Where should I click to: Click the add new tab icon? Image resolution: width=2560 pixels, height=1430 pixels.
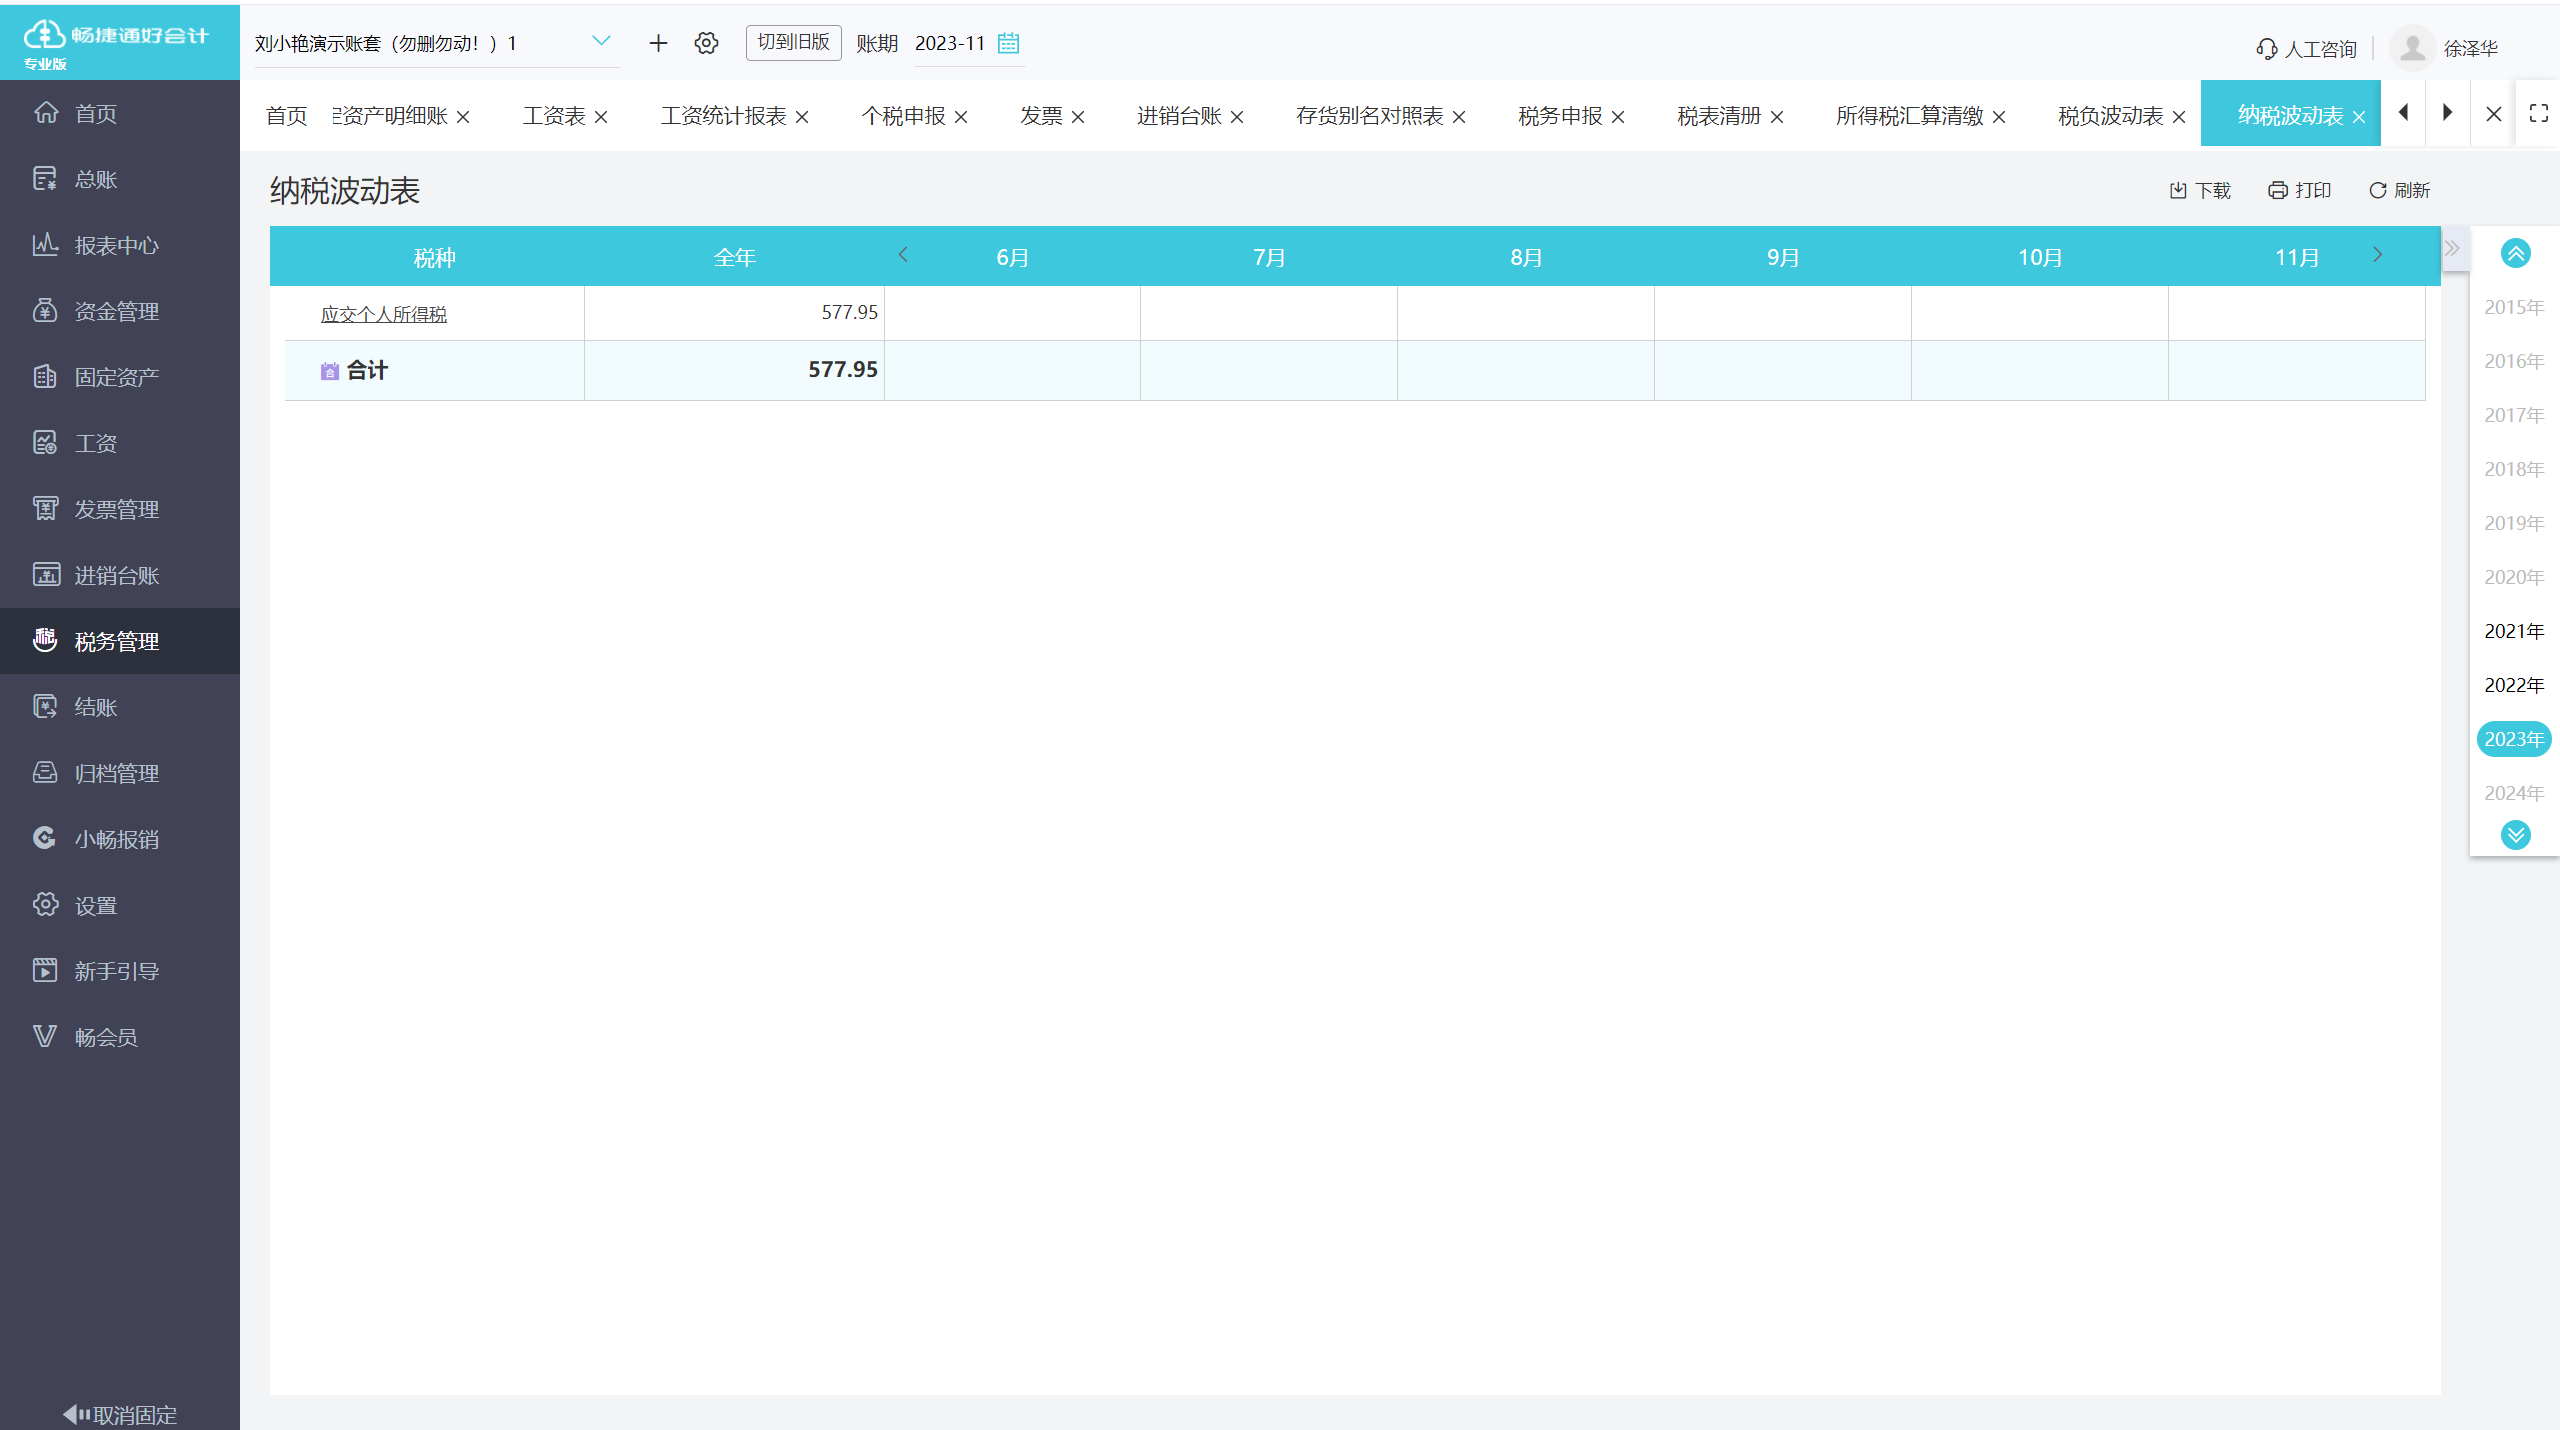click(x=658, y=40)
